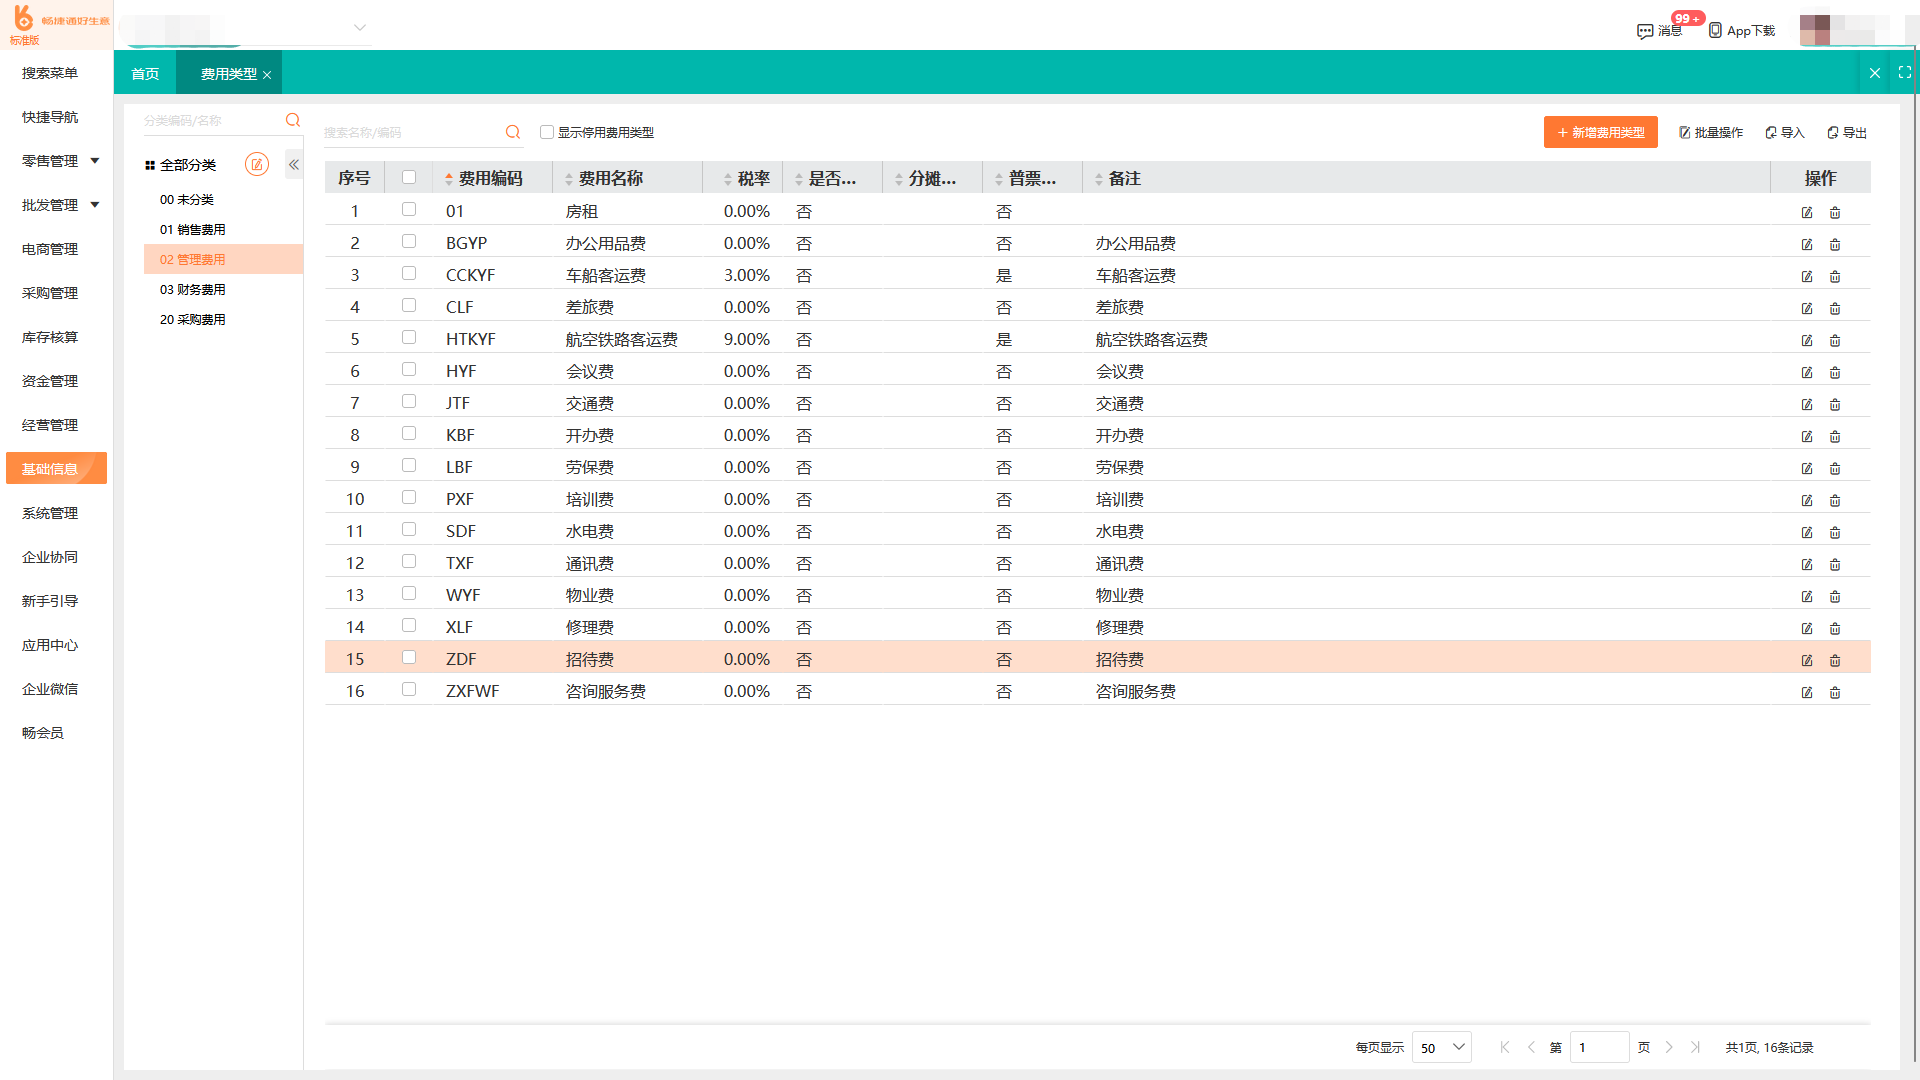This screenshot has width=1920, height=1080.
Task: Toggle 显示停用费用类型 checkbox
Action: point(546,131)
